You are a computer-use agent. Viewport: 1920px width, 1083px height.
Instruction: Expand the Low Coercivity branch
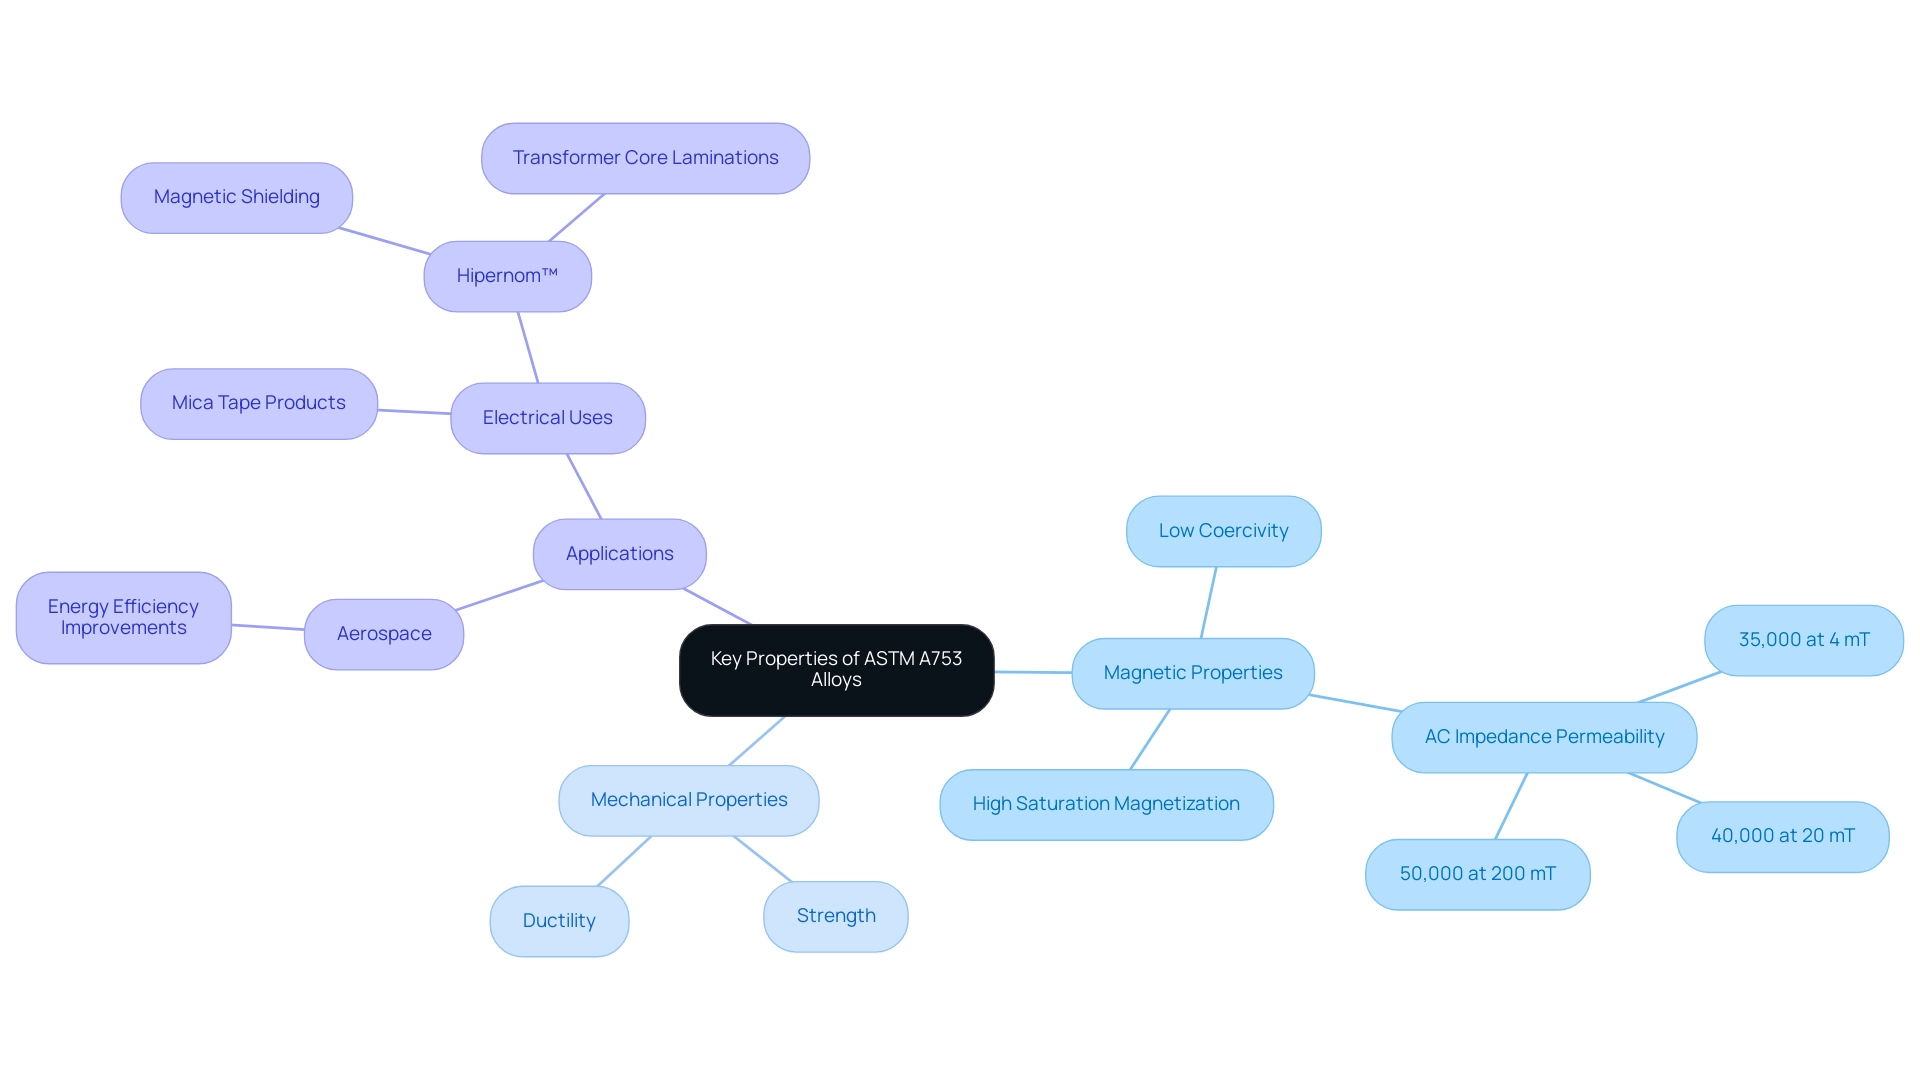pos(1216,529)
